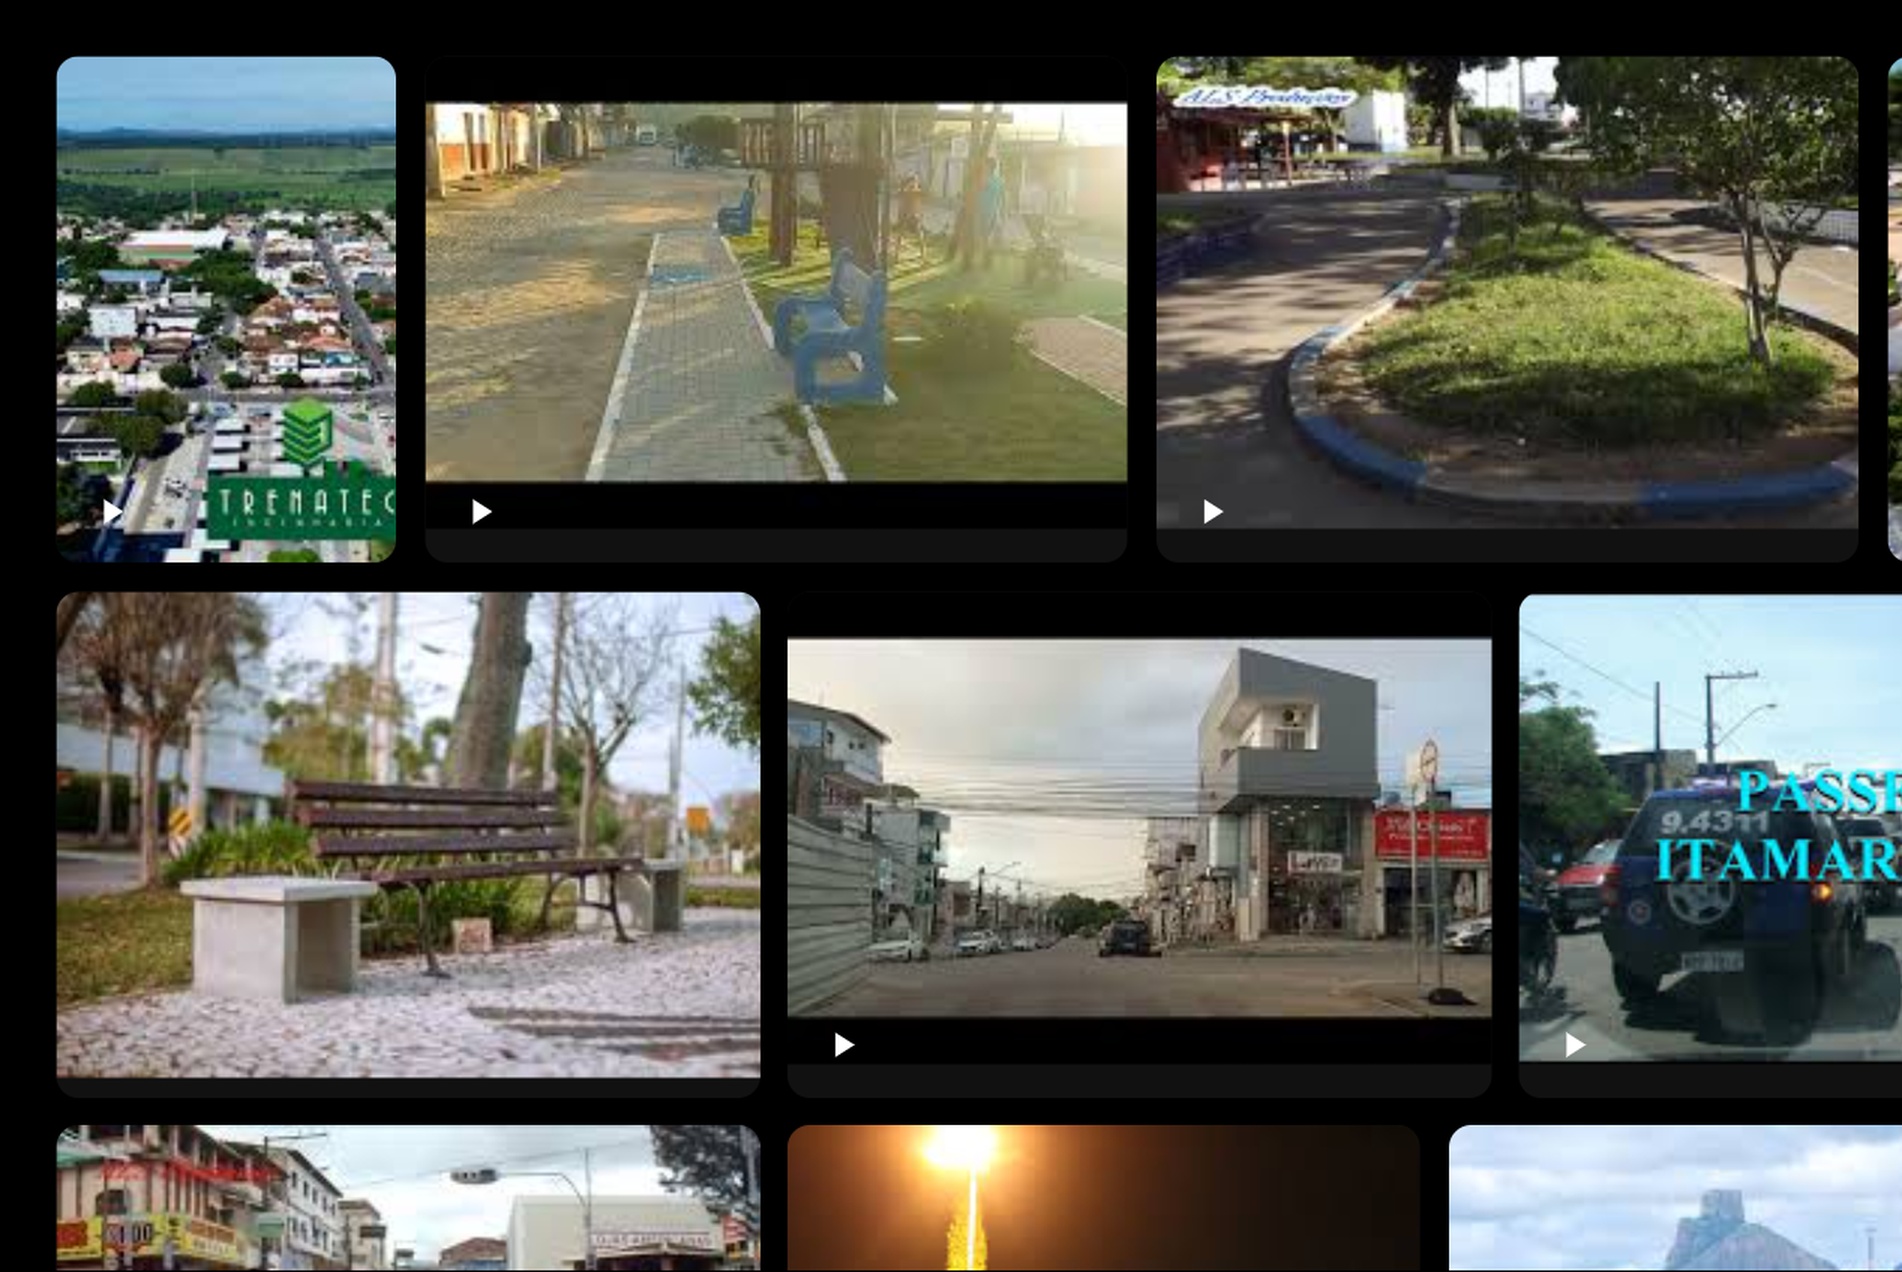This screenshot has height=1272, width=1902.
Task: Play the blue park bench street video
Action: (481, 512)
